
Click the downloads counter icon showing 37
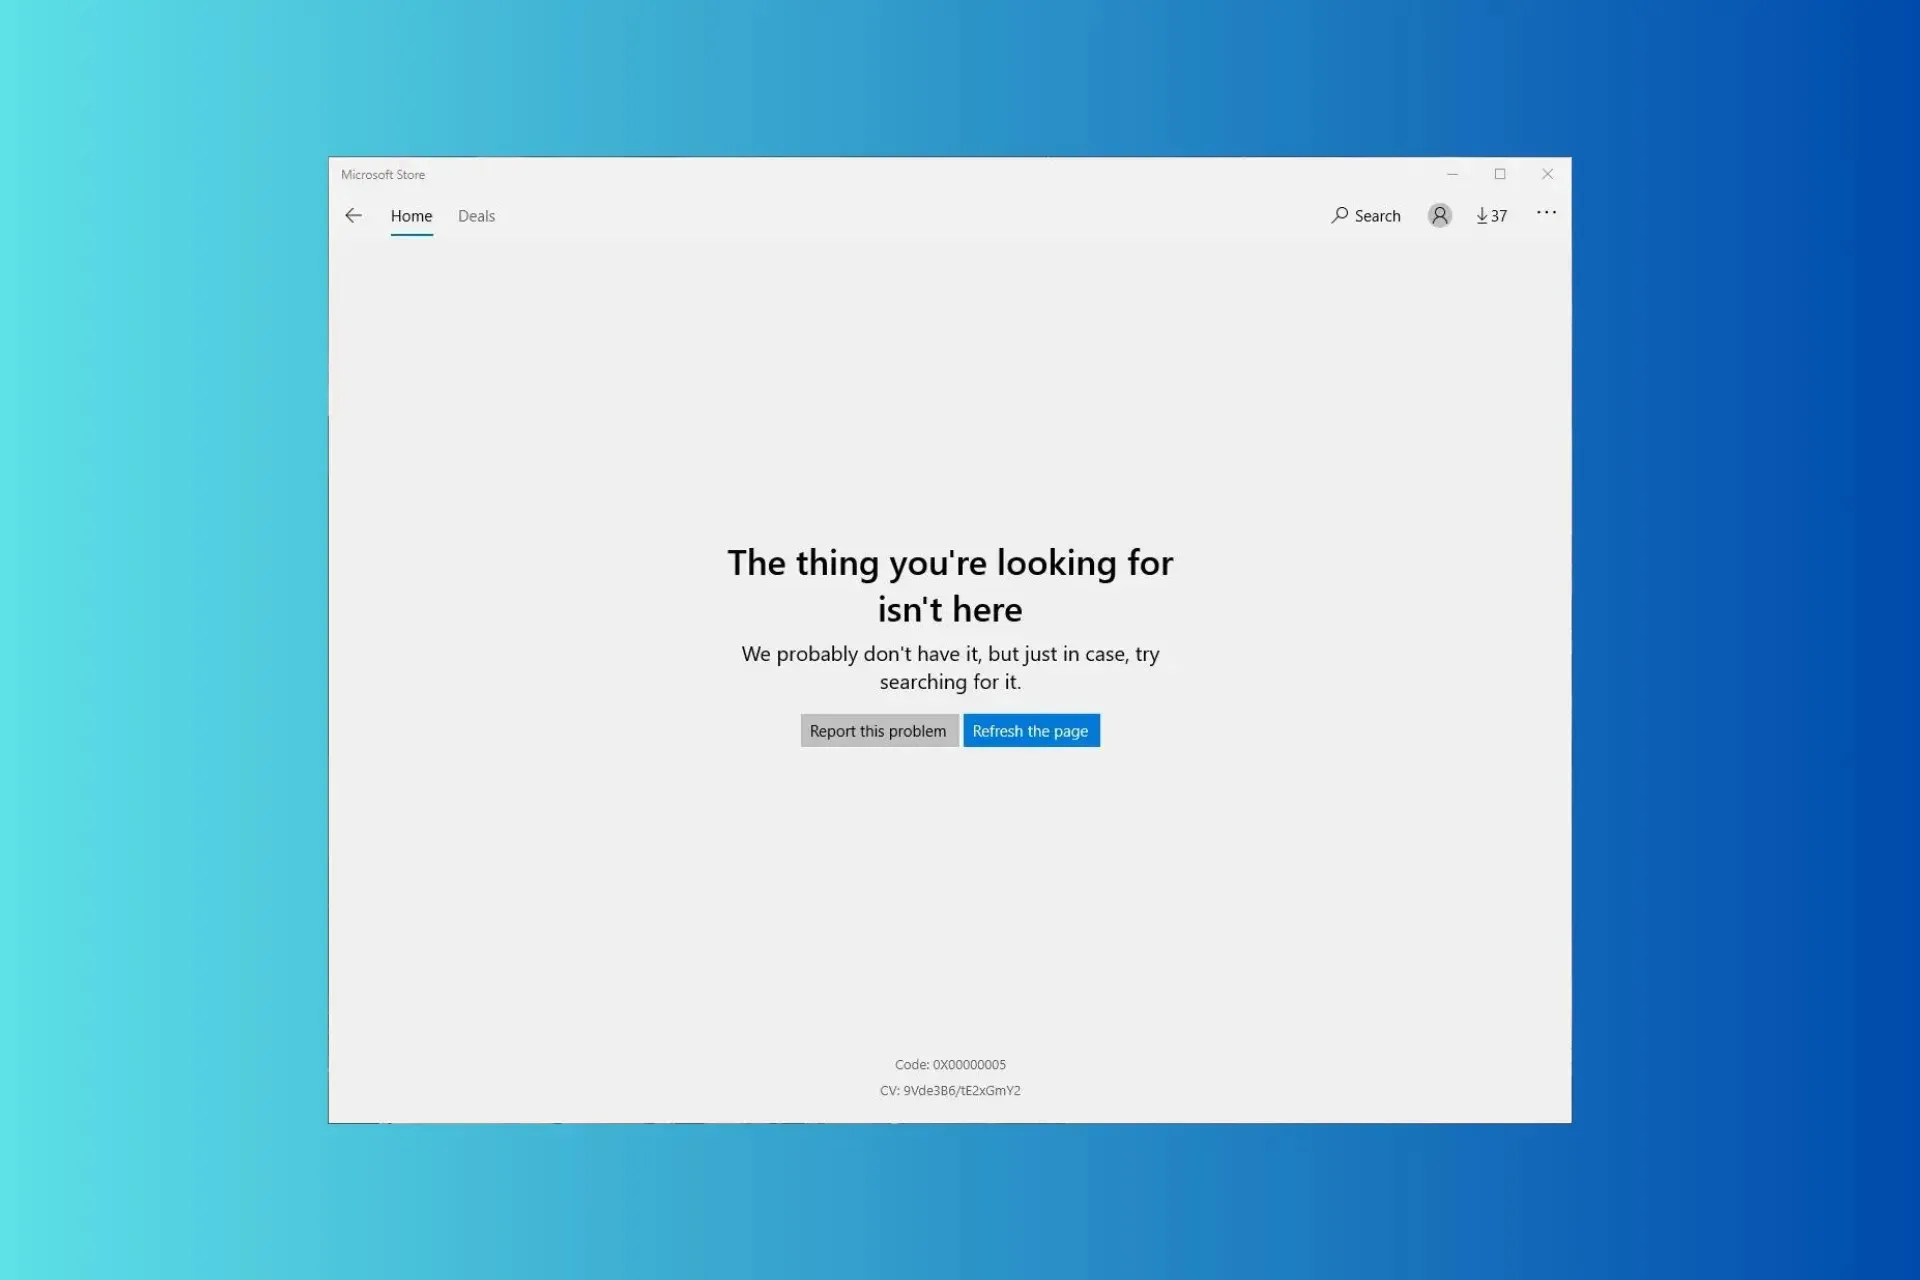(1490, 214)
